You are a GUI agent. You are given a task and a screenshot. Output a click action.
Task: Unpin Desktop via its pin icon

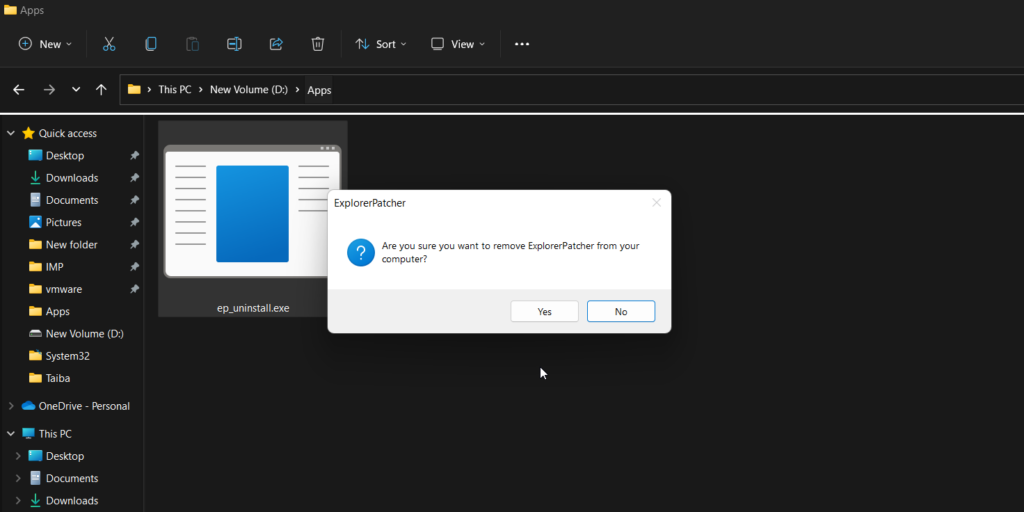[x=134, y=155]
